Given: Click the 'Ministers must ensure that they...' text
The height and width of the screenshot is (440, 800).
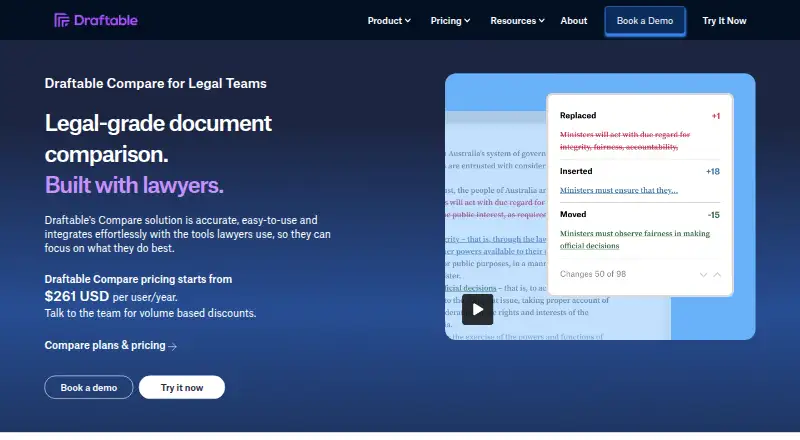Looking at the screenshot, I should [x=618, y=190].
